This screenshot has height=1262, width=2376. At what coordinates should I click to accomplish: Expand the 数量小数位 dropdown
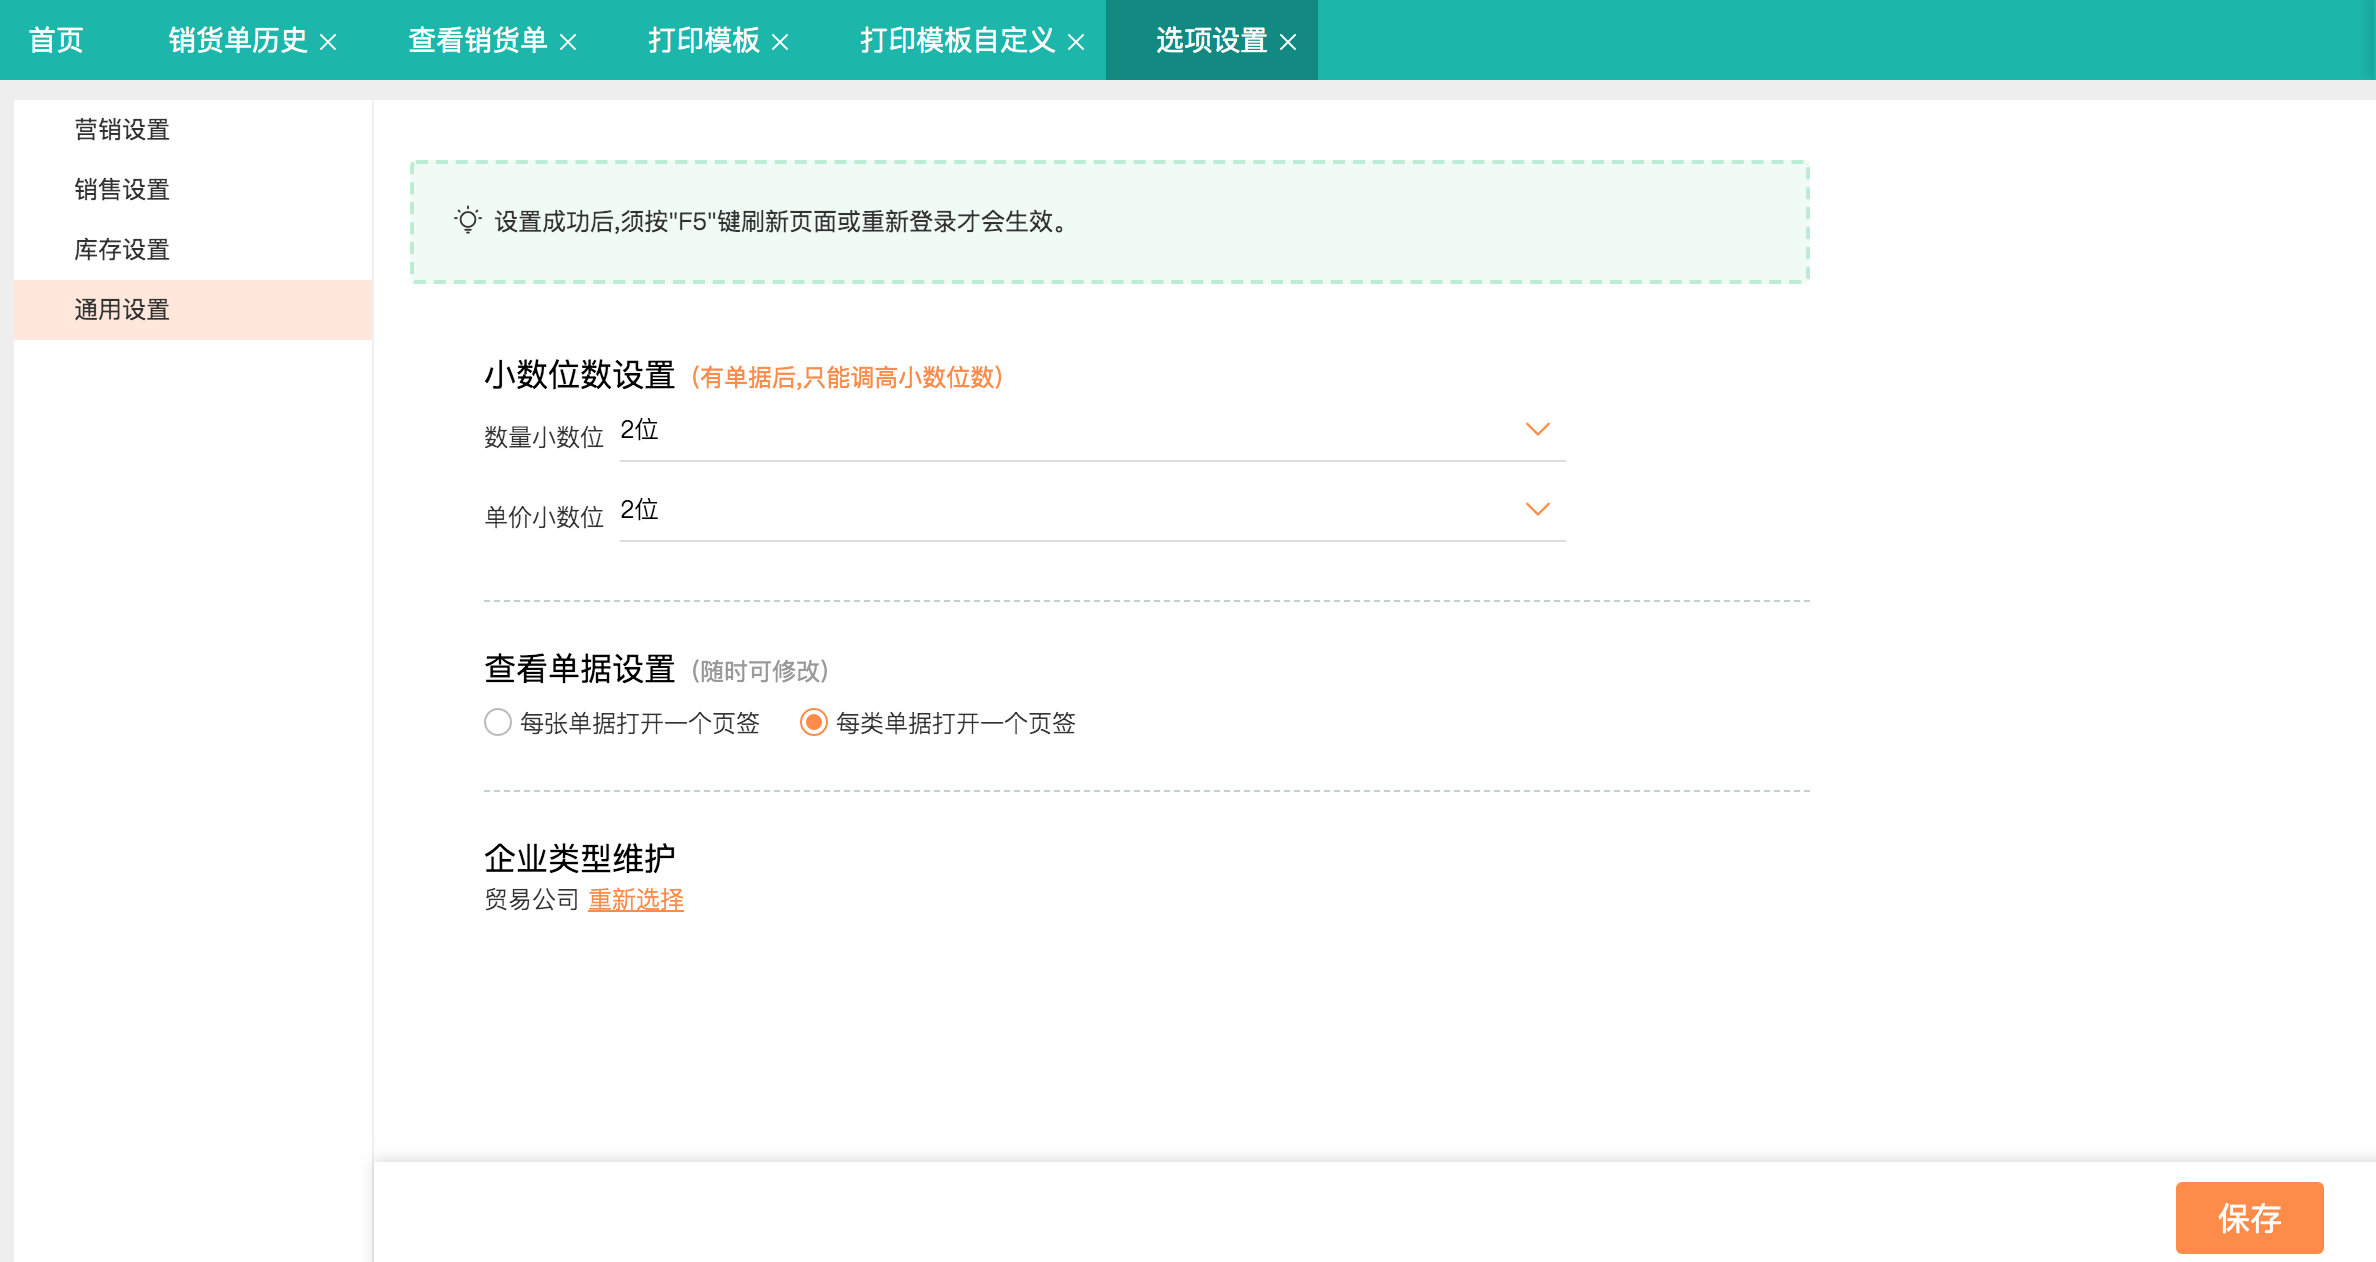(1538, 432)
